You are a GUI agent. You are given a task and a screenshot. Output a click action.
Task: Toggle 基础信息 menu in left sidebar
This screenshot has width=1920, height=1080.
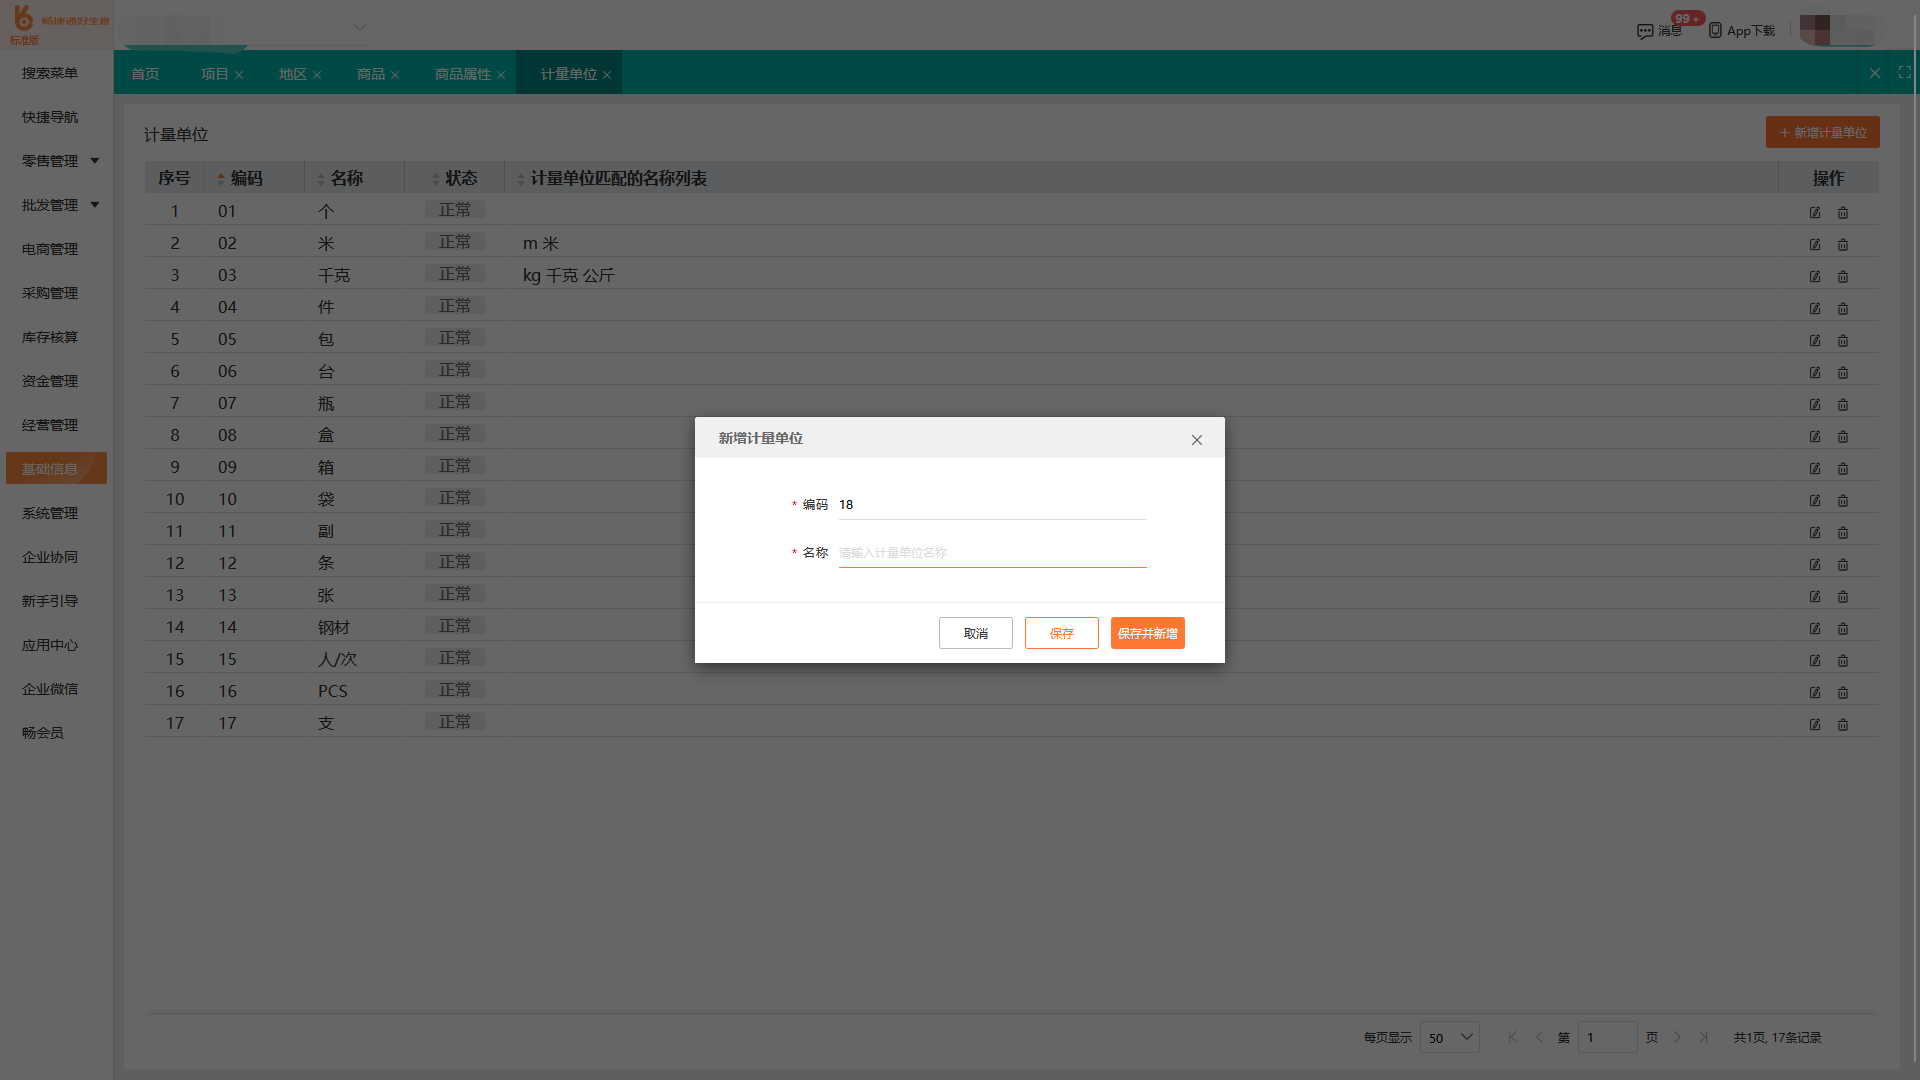(x=55, y=468)
